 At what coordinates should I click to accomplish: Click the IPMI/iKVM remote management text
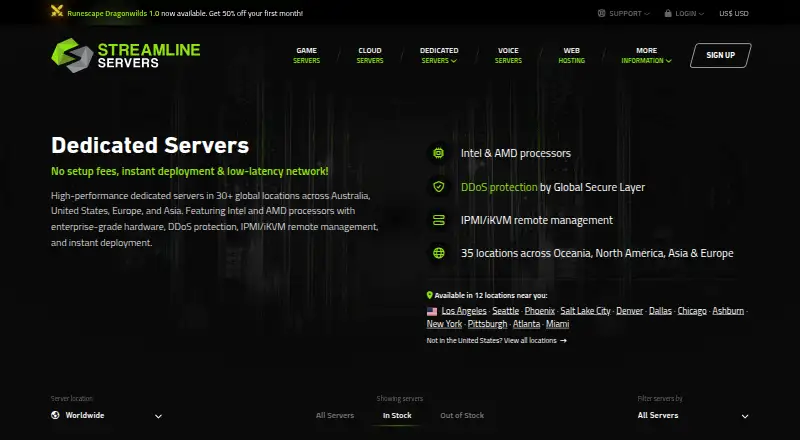[537, 221]
